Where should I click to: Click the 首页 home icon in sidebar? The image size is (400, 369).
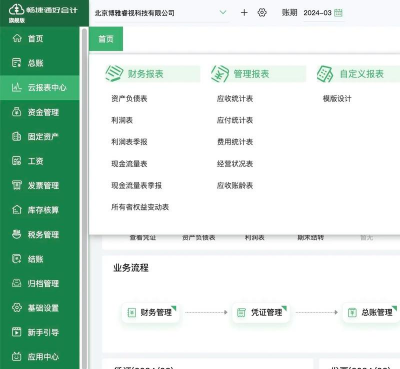coord(17,38)
